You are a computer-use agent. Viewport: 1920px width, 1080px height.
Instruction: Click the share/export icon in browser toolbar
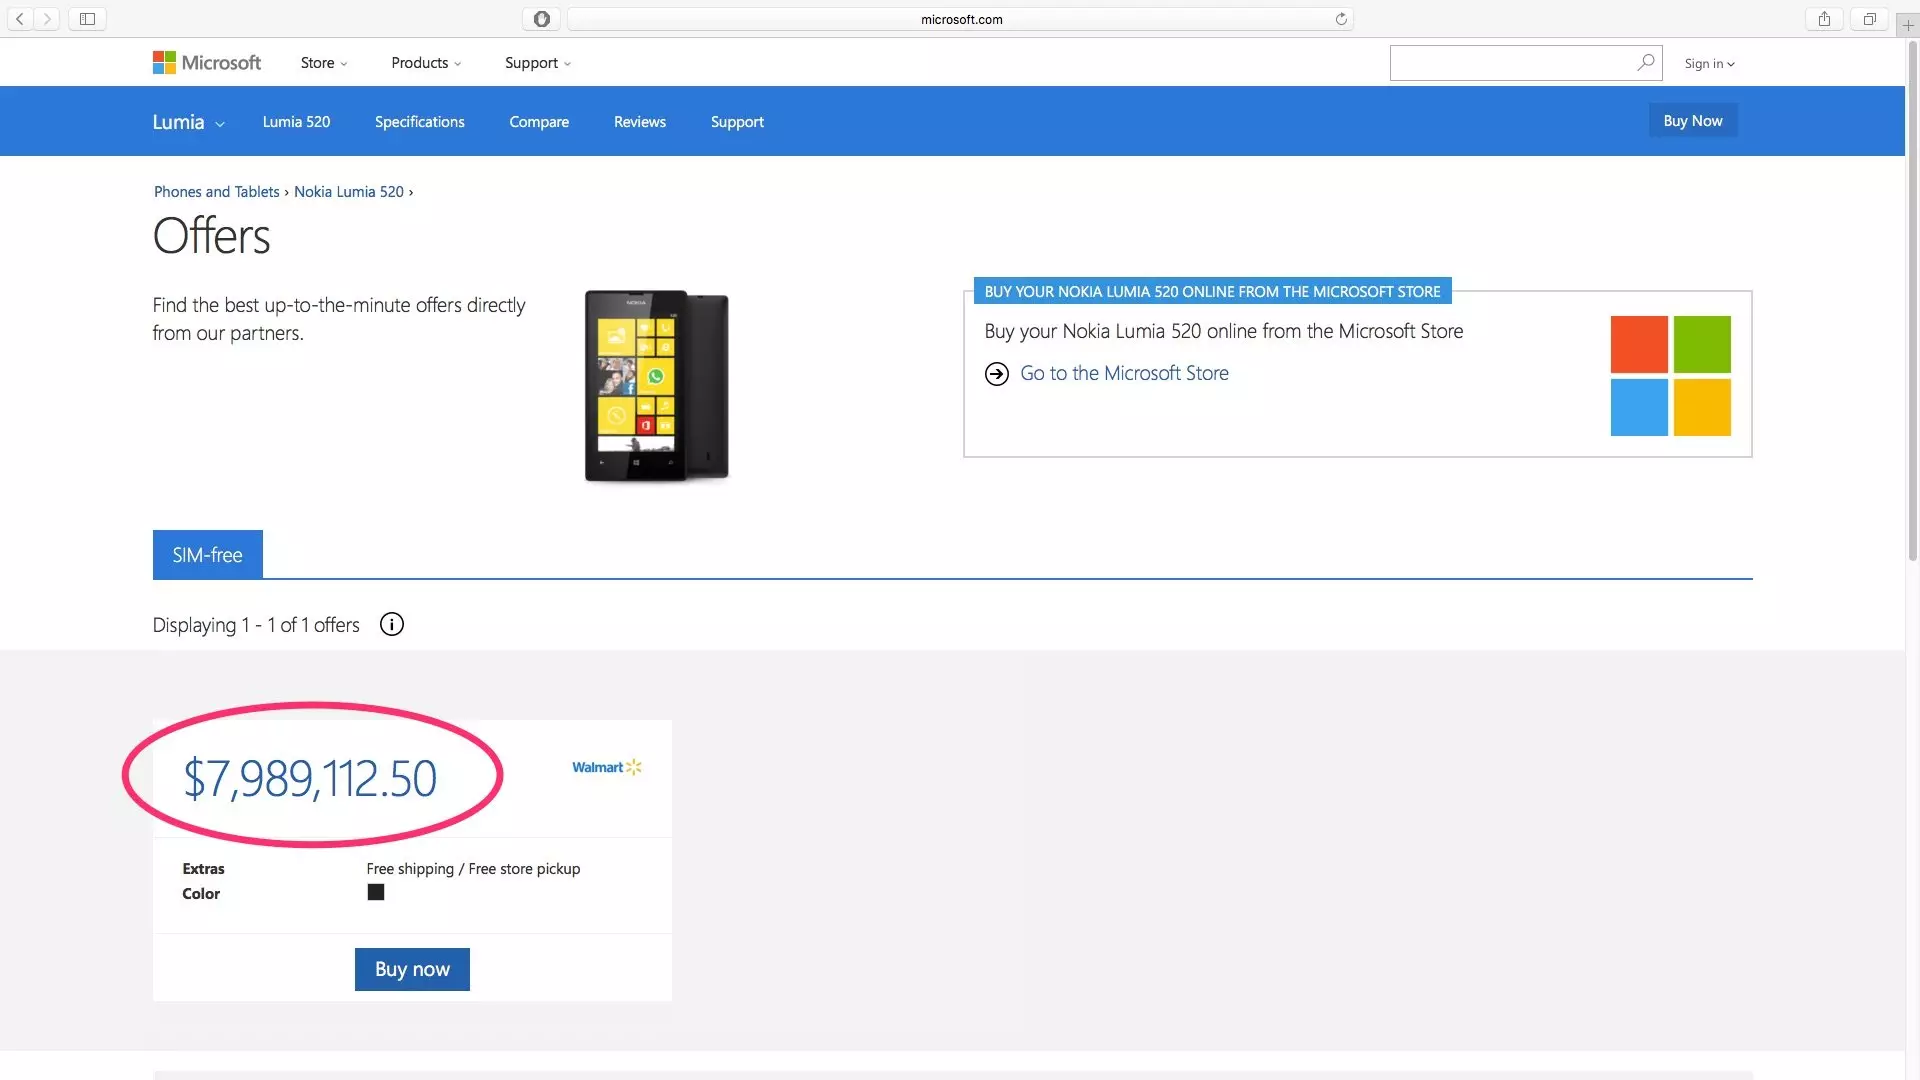coord(1825,18)
